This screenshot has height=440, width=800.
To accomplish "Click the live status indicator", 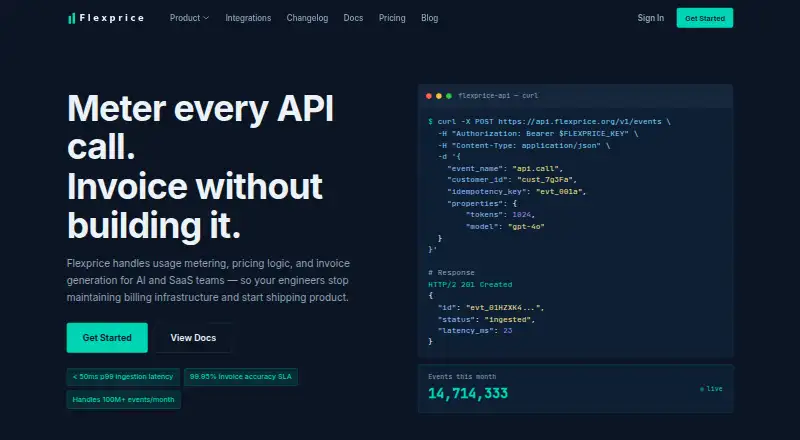I will coord(711,389).
